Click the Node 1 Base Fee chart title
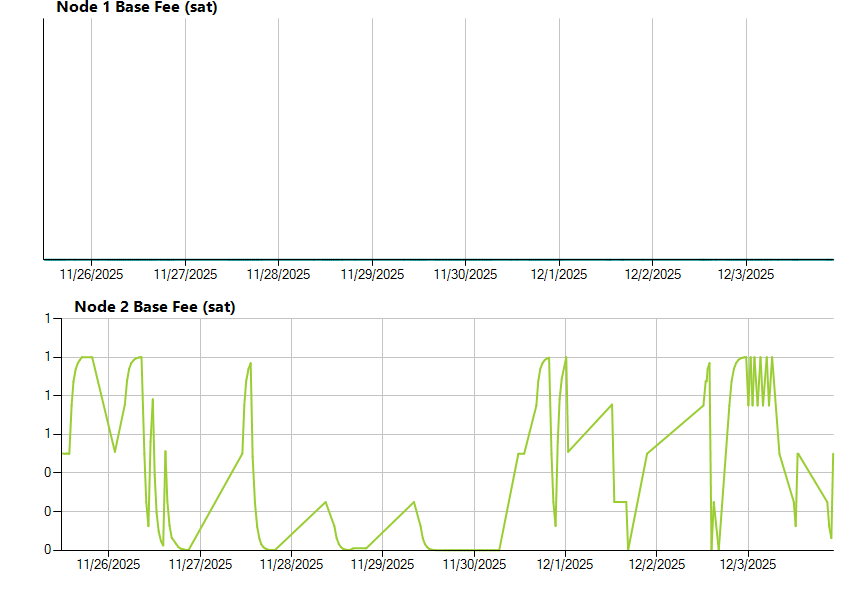 tap(137, 8)
